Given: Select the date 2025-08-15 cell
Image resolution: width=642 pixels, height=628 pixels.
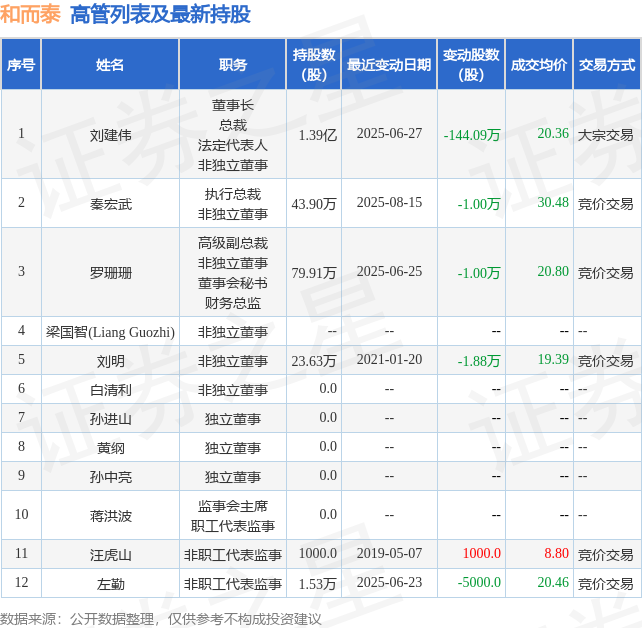Looking at the screenshot, I should (389, 203).
